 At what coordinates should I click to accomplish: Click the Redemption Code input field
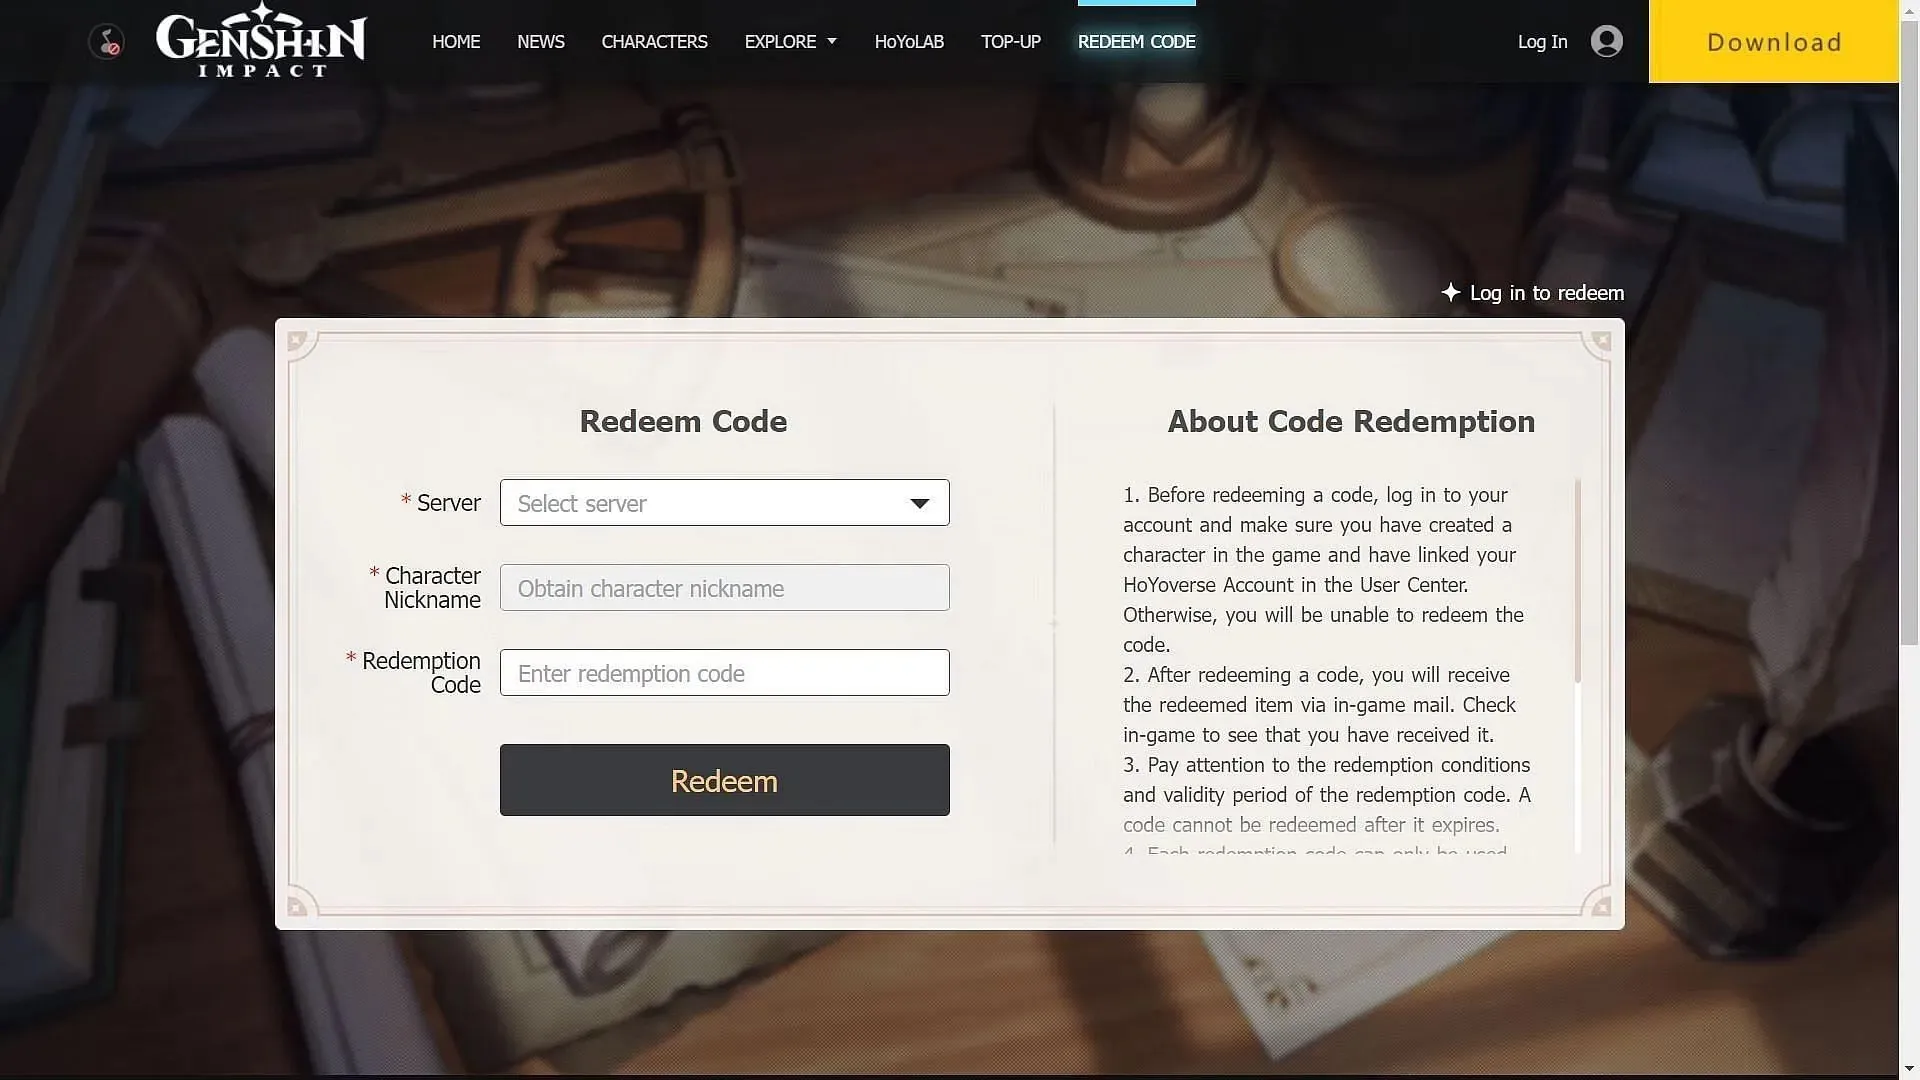pyautogui.click(x=724, y=673)
